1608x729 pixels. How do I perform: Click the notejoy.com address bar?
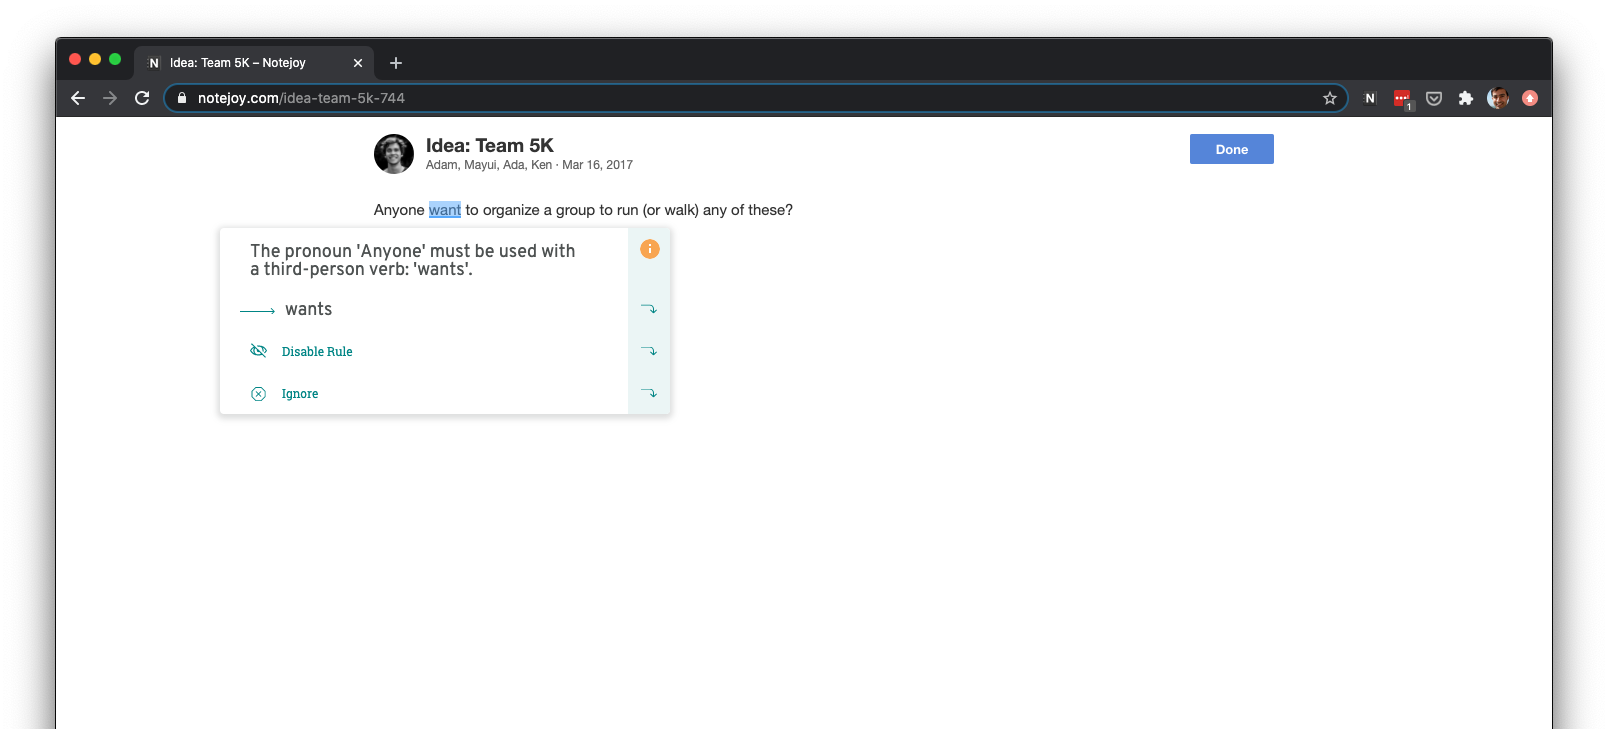[700, 98]
